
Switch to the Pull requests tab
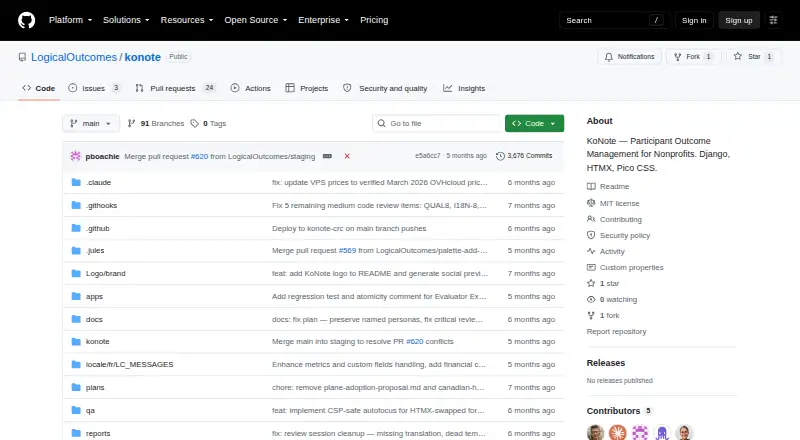coord(176,88)
